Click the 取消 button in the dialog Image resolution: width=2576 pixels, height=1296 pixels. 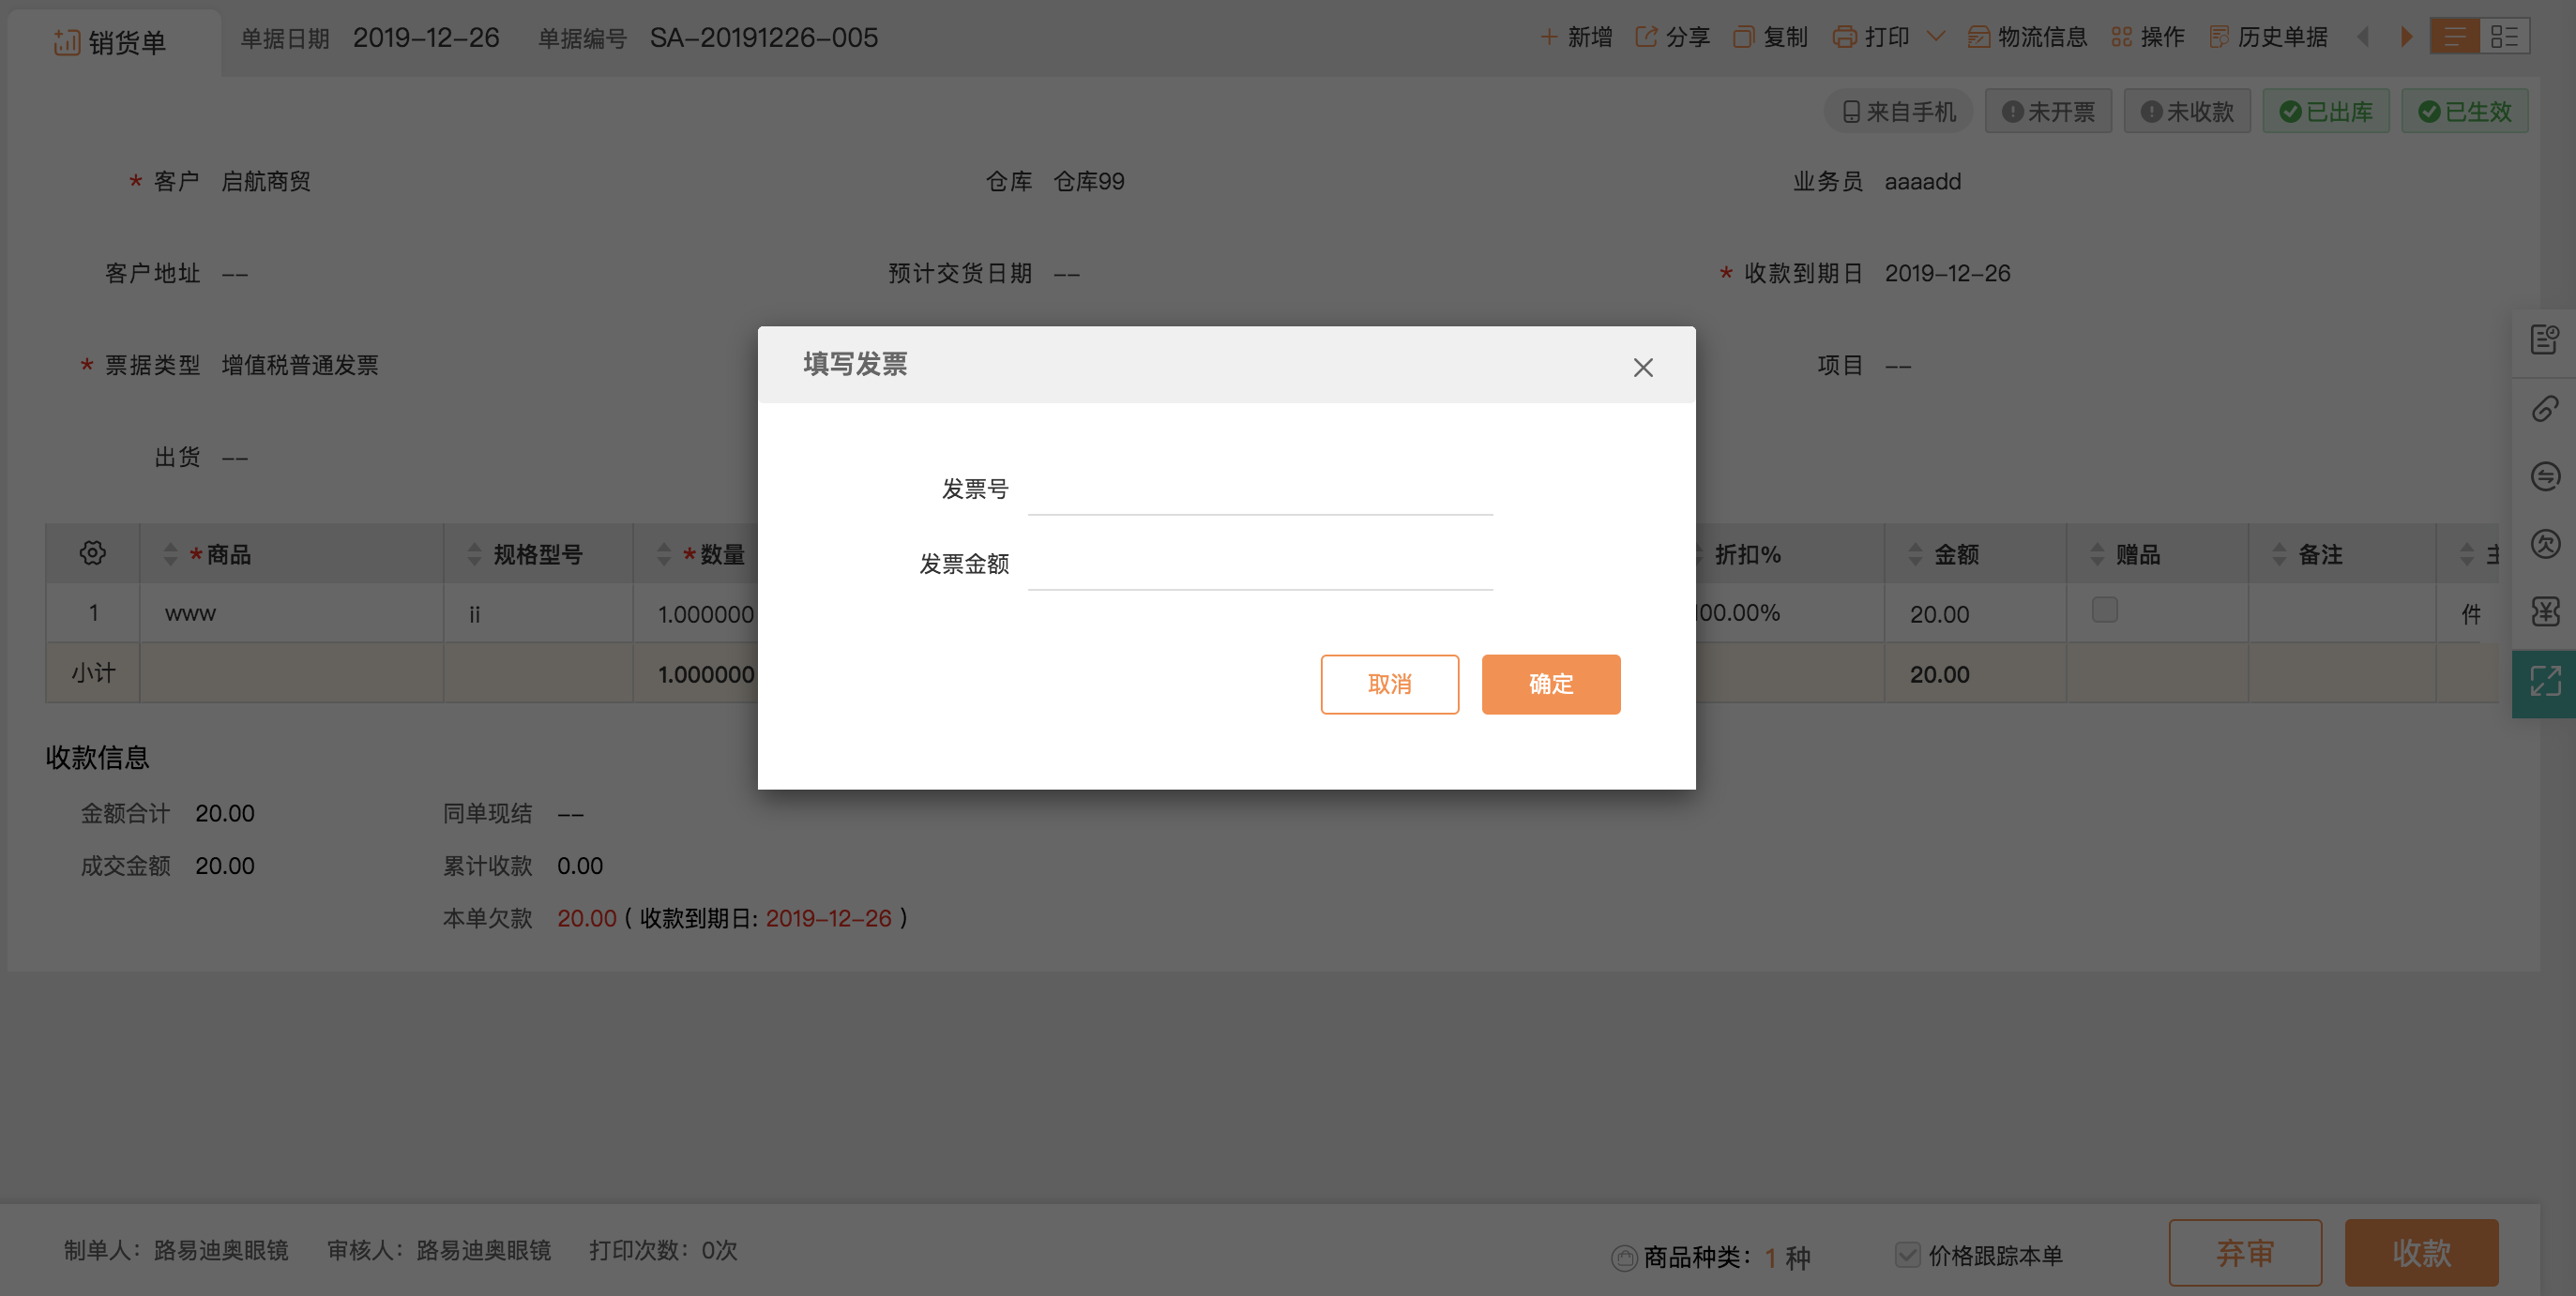pos(1390,683)
